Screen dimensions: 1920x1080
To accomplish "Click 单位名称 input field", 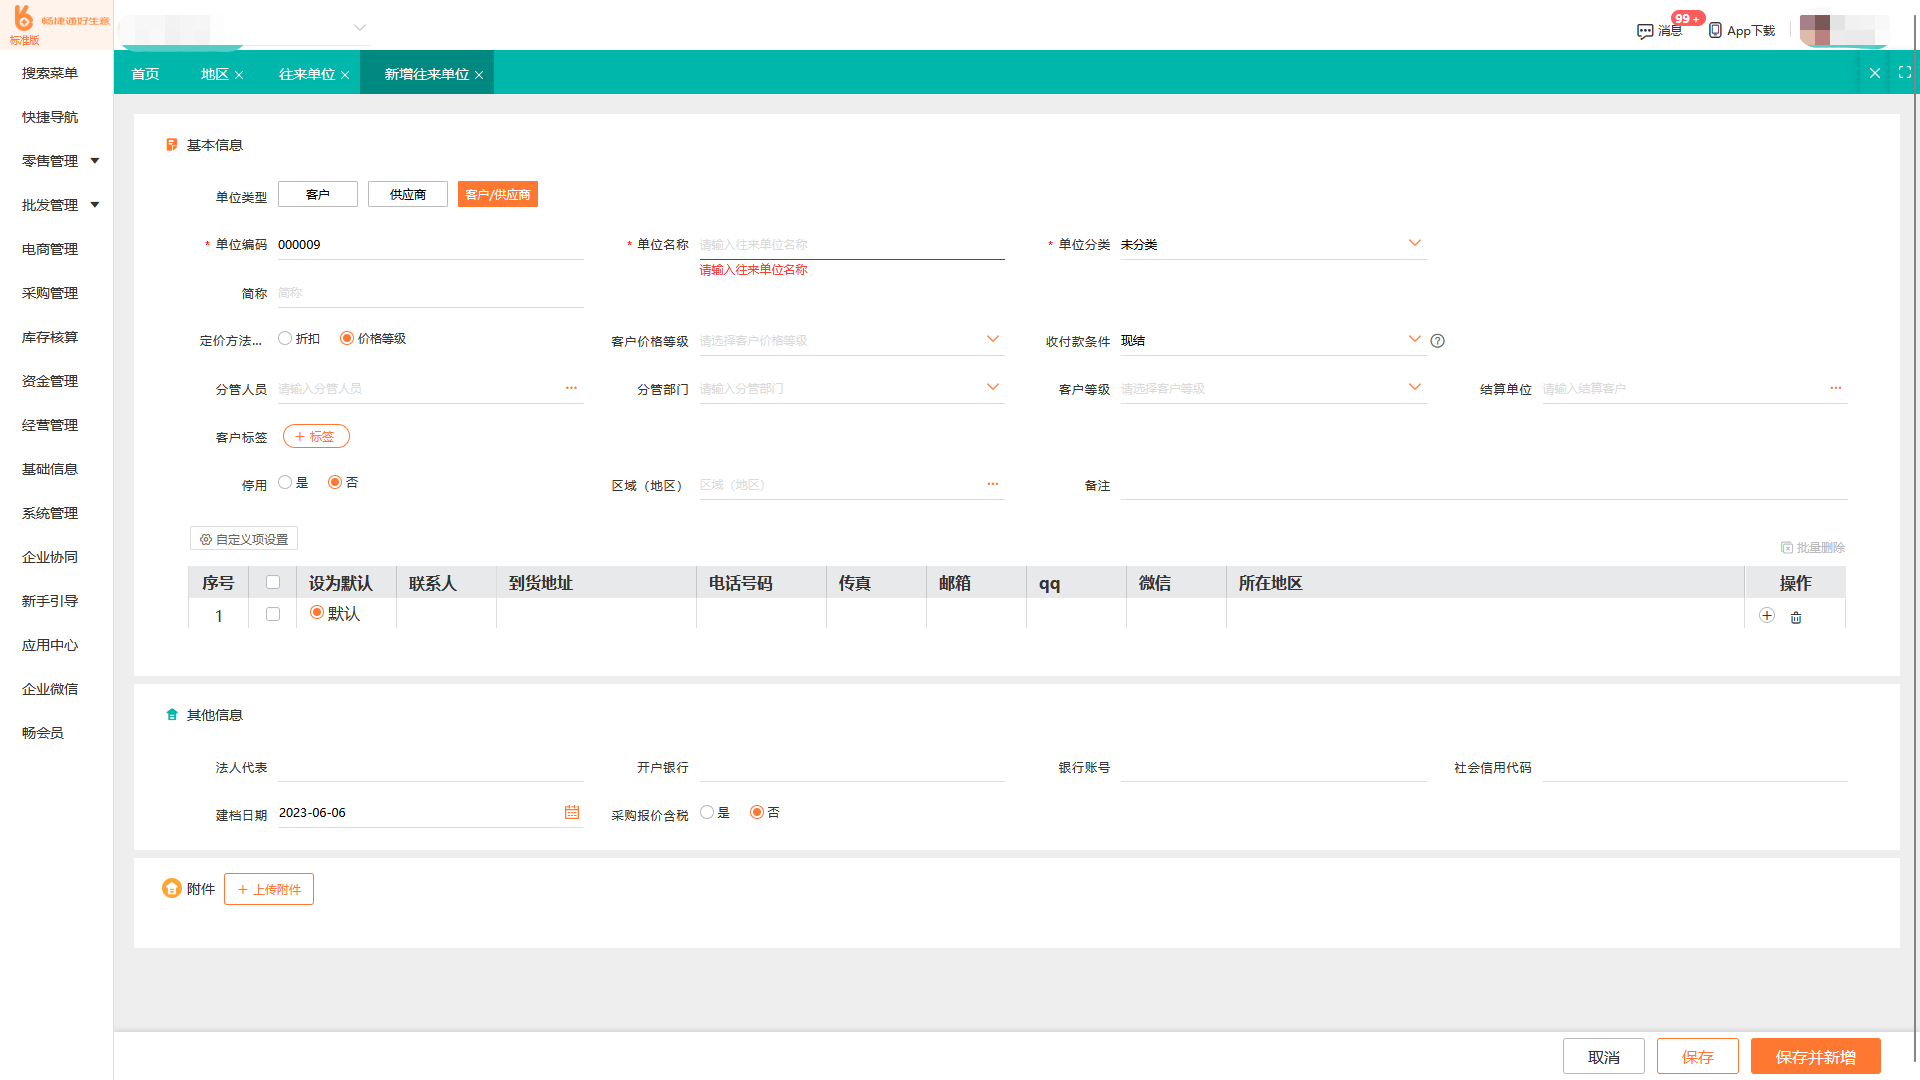I will (x=849, y=244).
